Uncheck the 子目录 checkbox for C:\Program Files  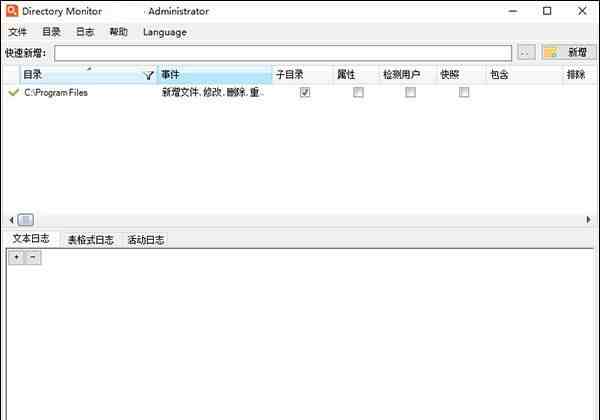click(305, 92)
